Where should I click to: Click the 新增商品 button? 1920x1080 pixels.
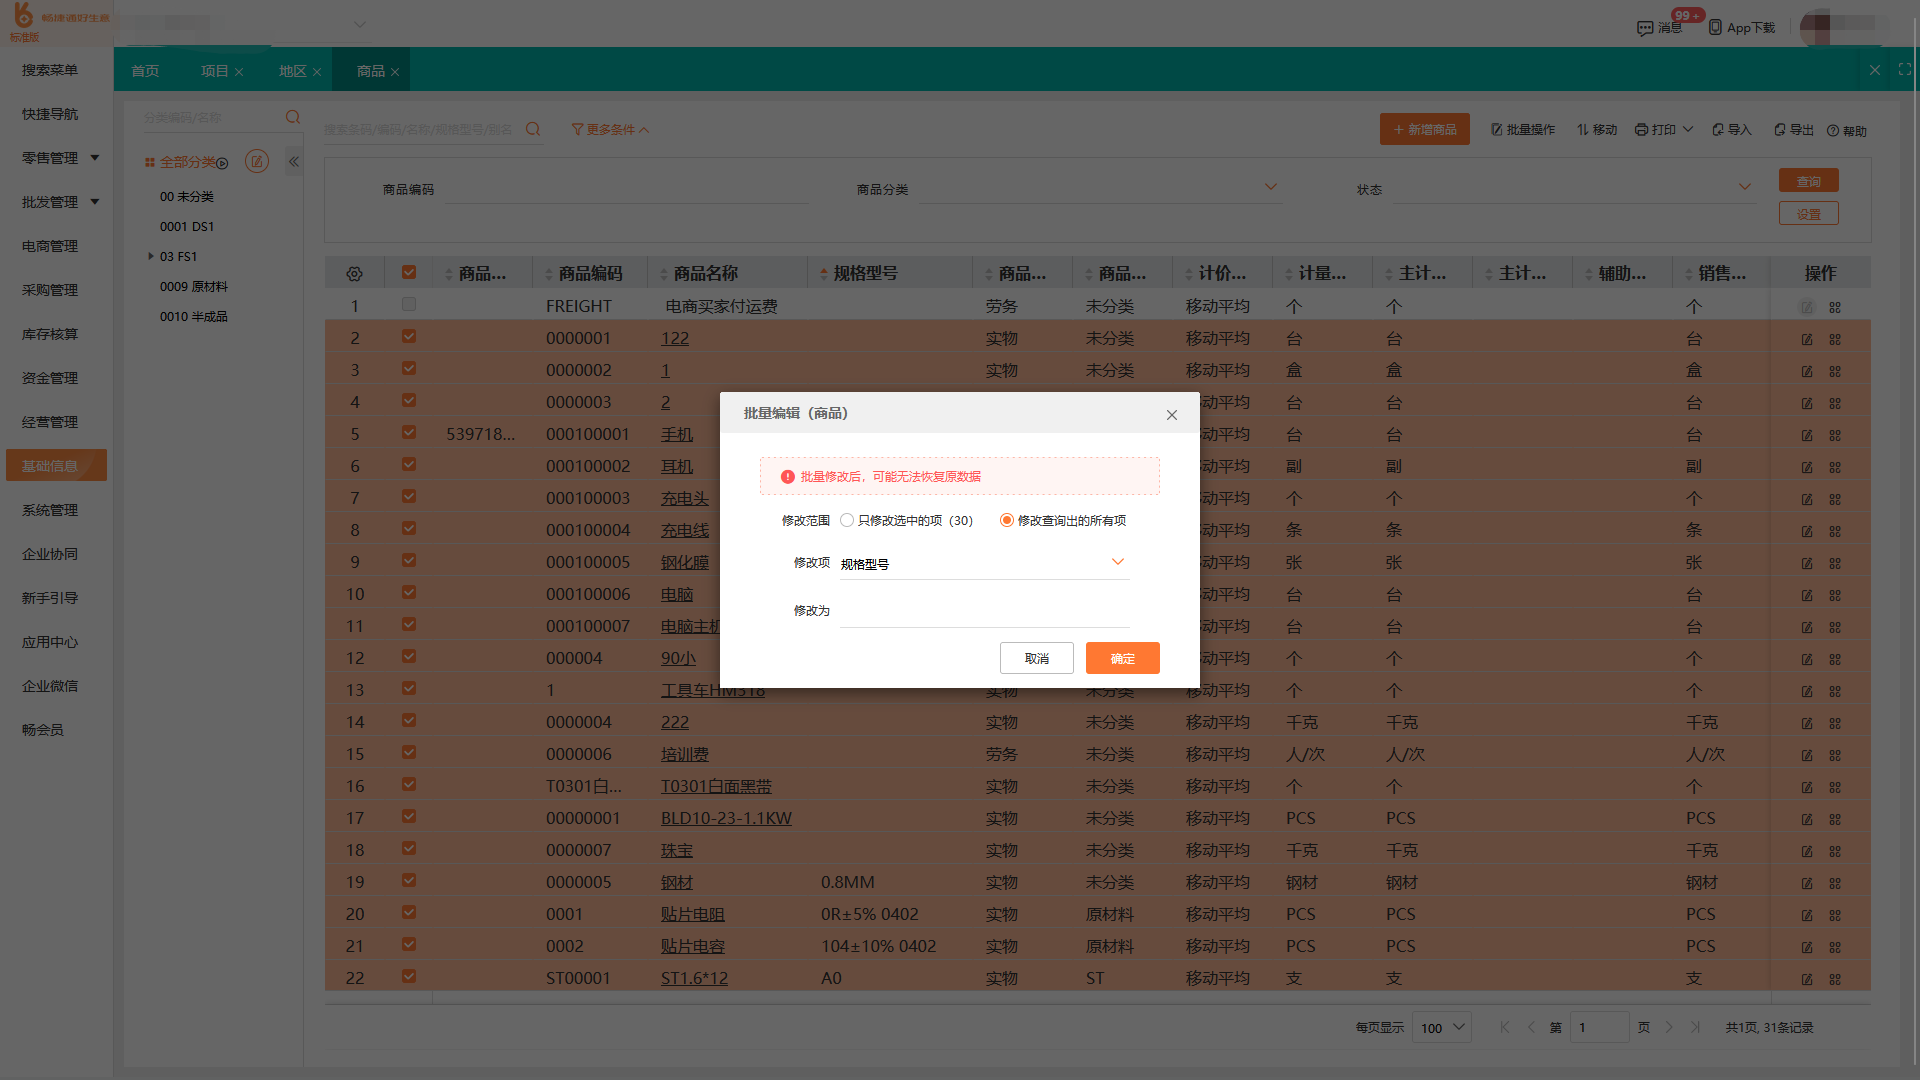pos(1424,128)
